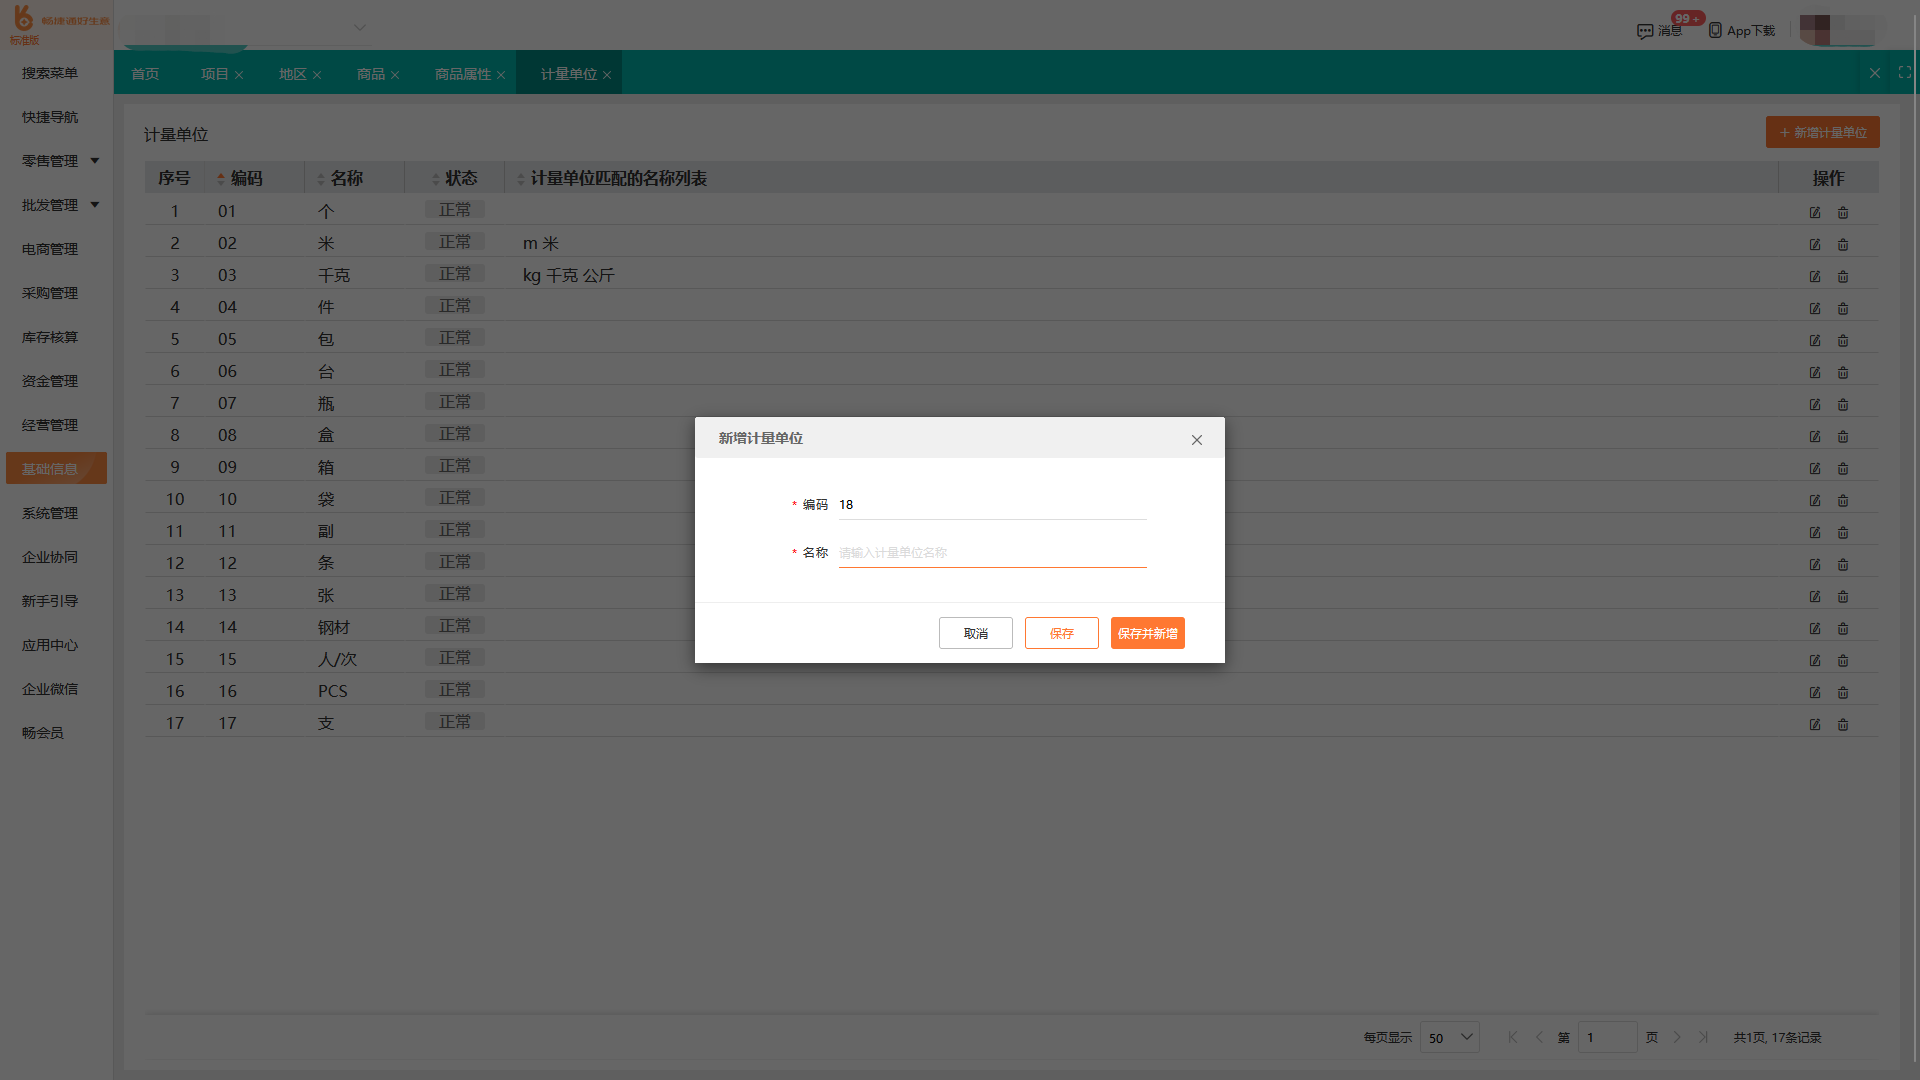Screen dimensions: 1920x1080
Task: Open the 每页显示 50 dropdown
Action: pyautogui.click(x=1449, y=1036)
